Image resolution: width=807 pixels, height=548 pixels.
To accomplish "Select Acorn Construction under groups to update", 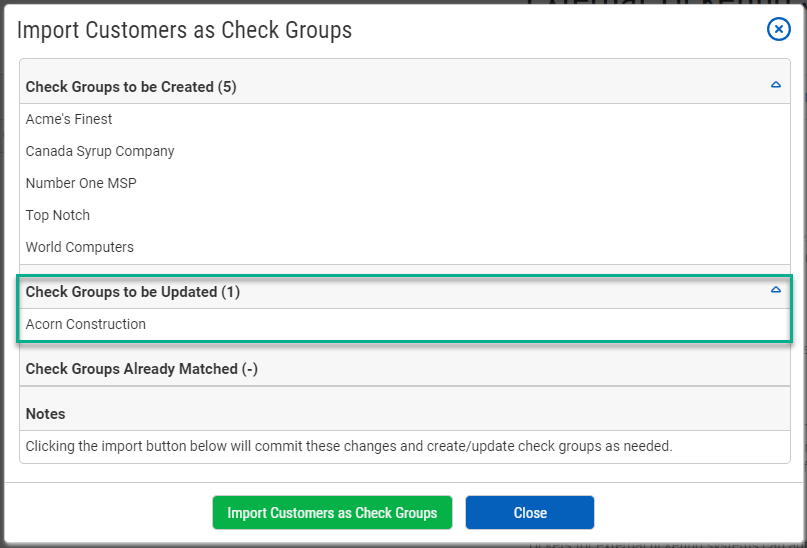I will point(86,324).
